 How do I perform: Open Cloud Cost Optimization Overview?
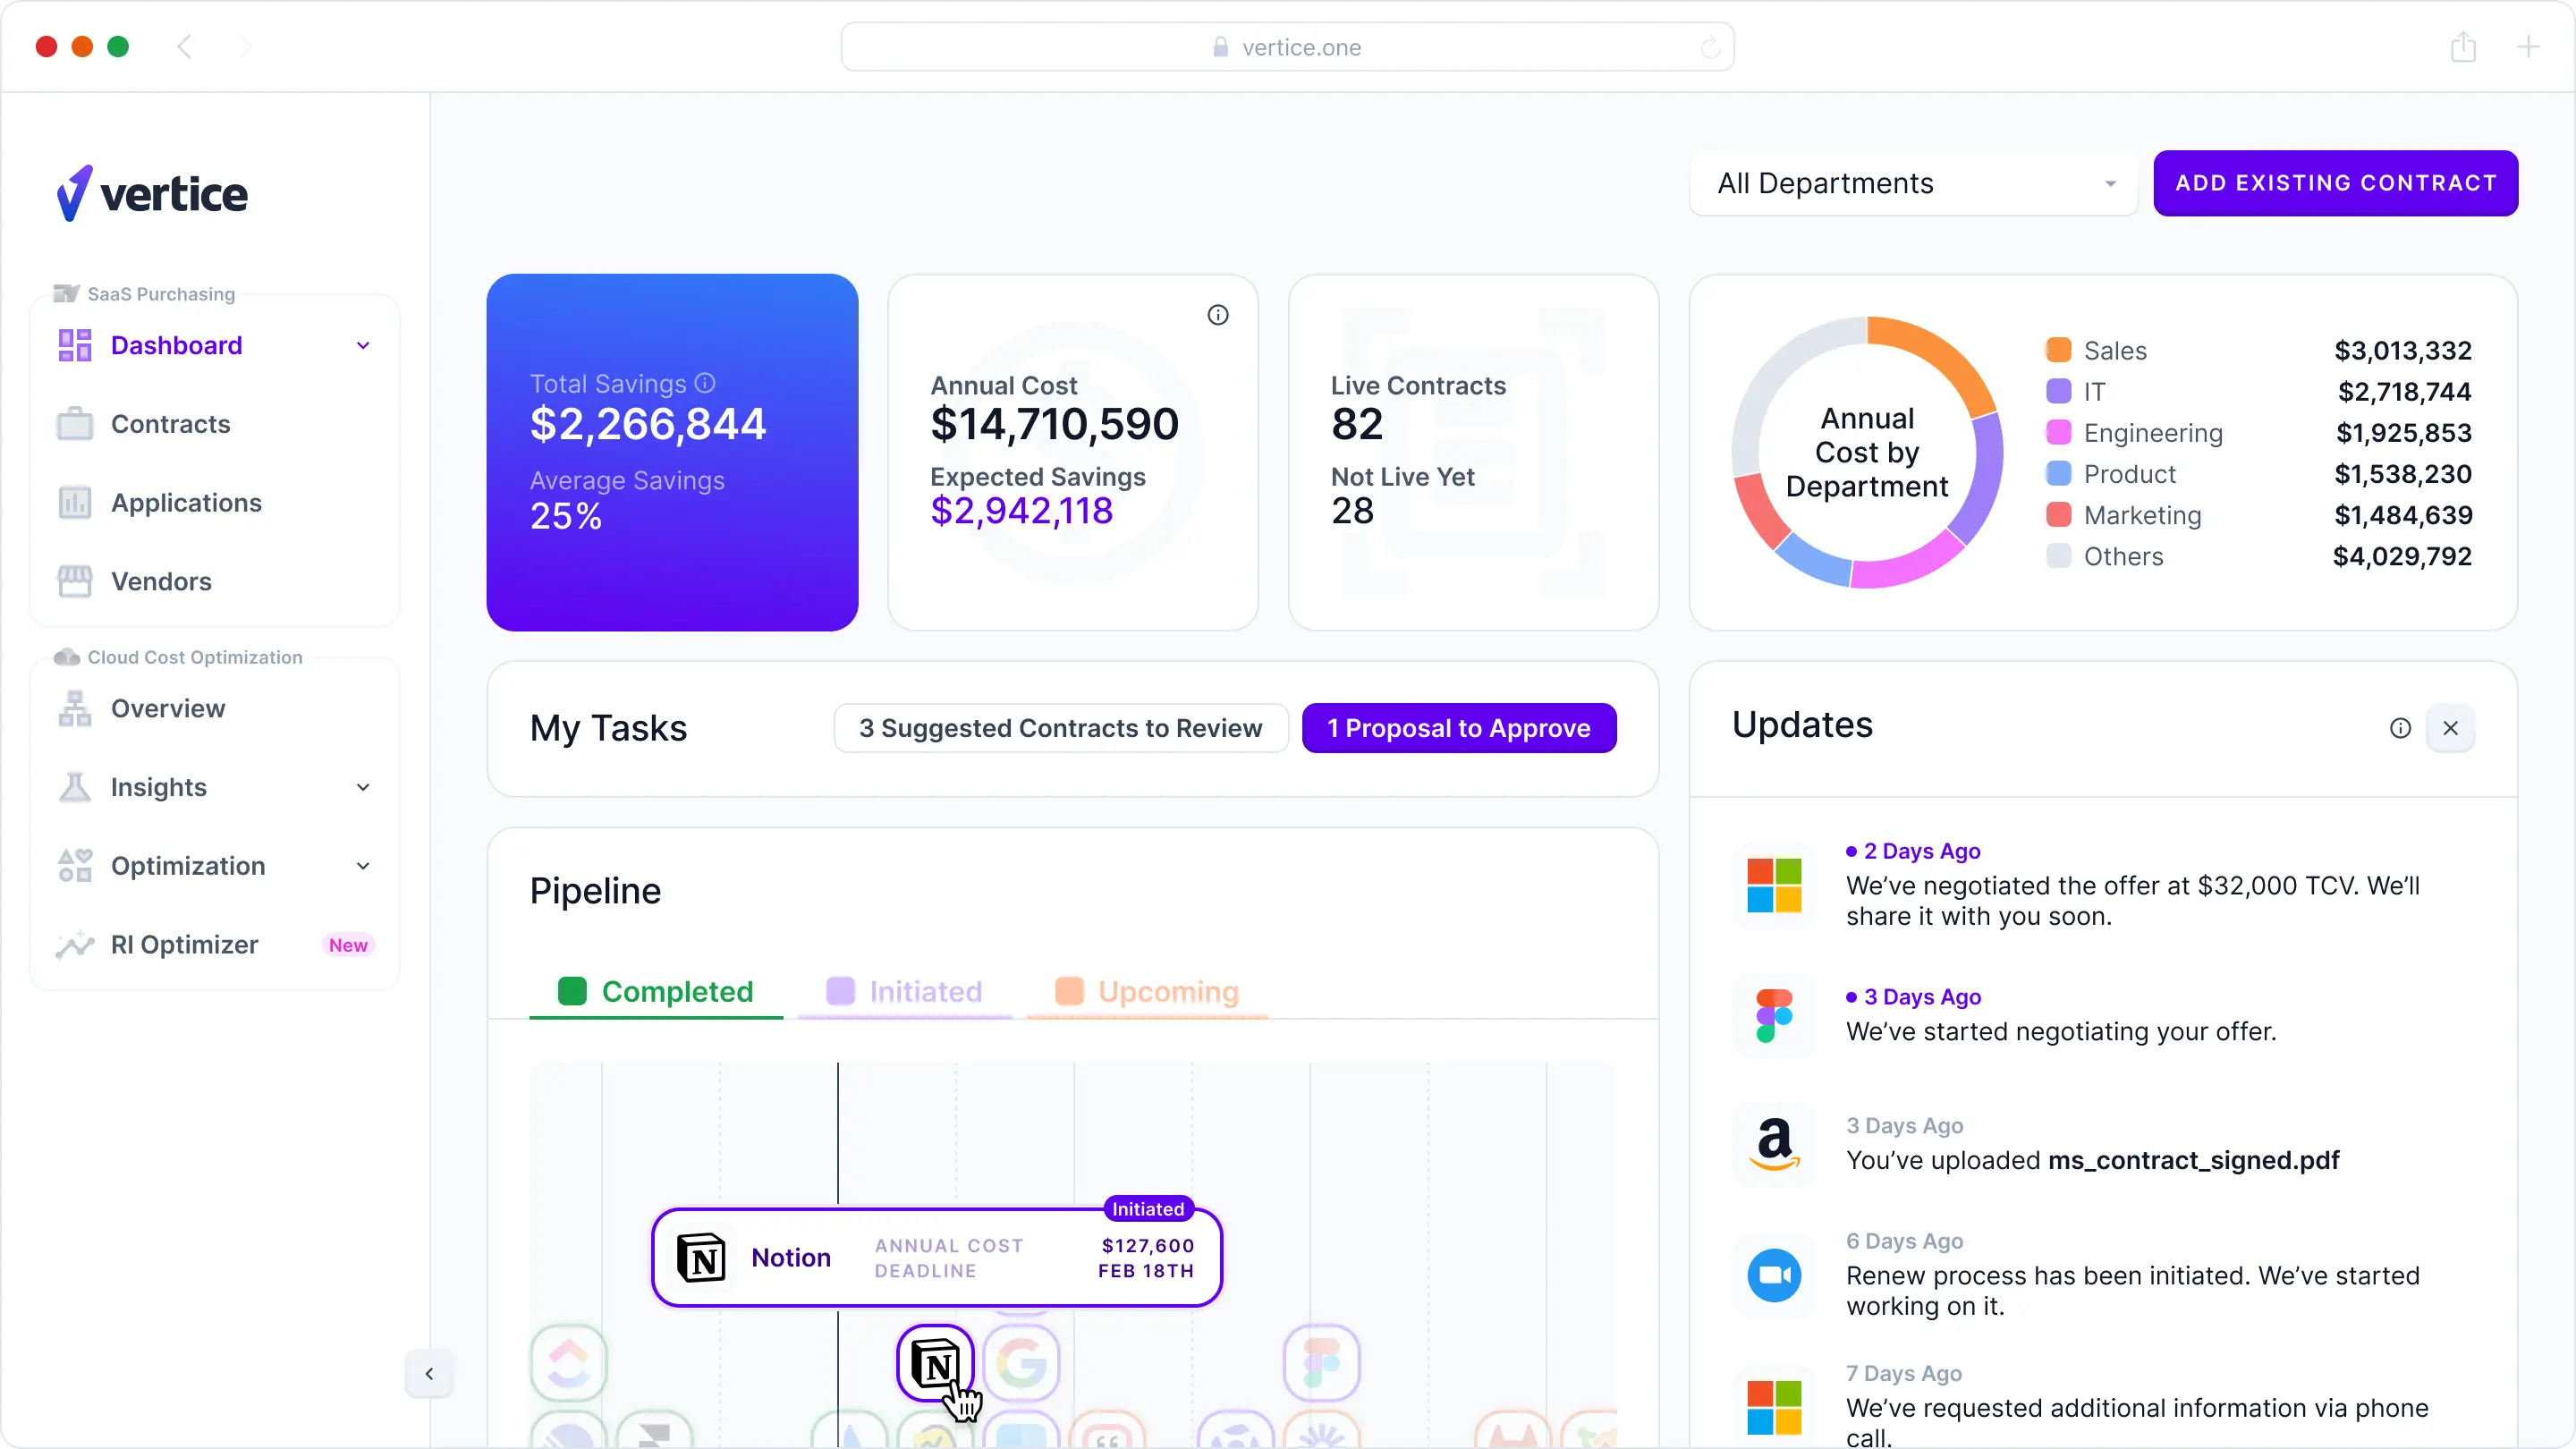166,708
